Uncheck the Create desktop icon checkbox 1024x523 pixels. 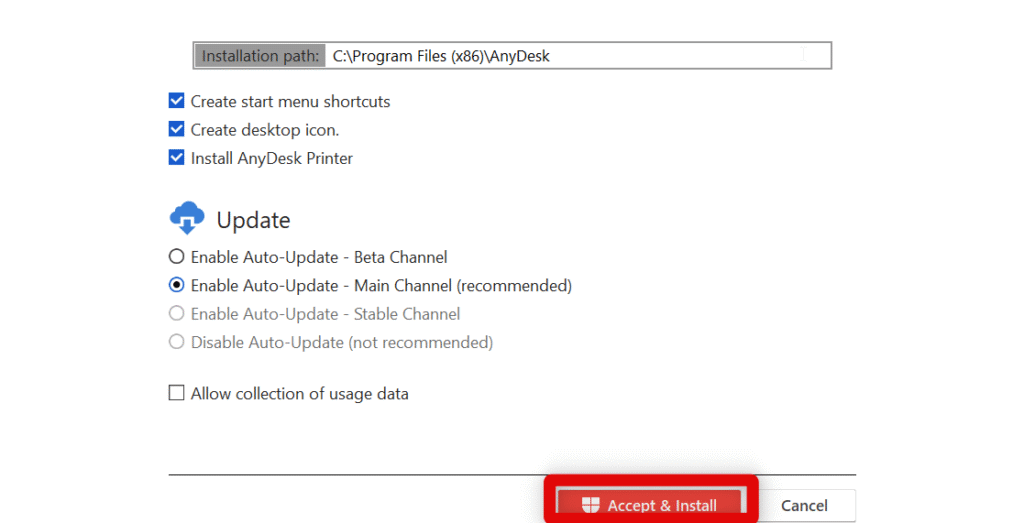177,129
